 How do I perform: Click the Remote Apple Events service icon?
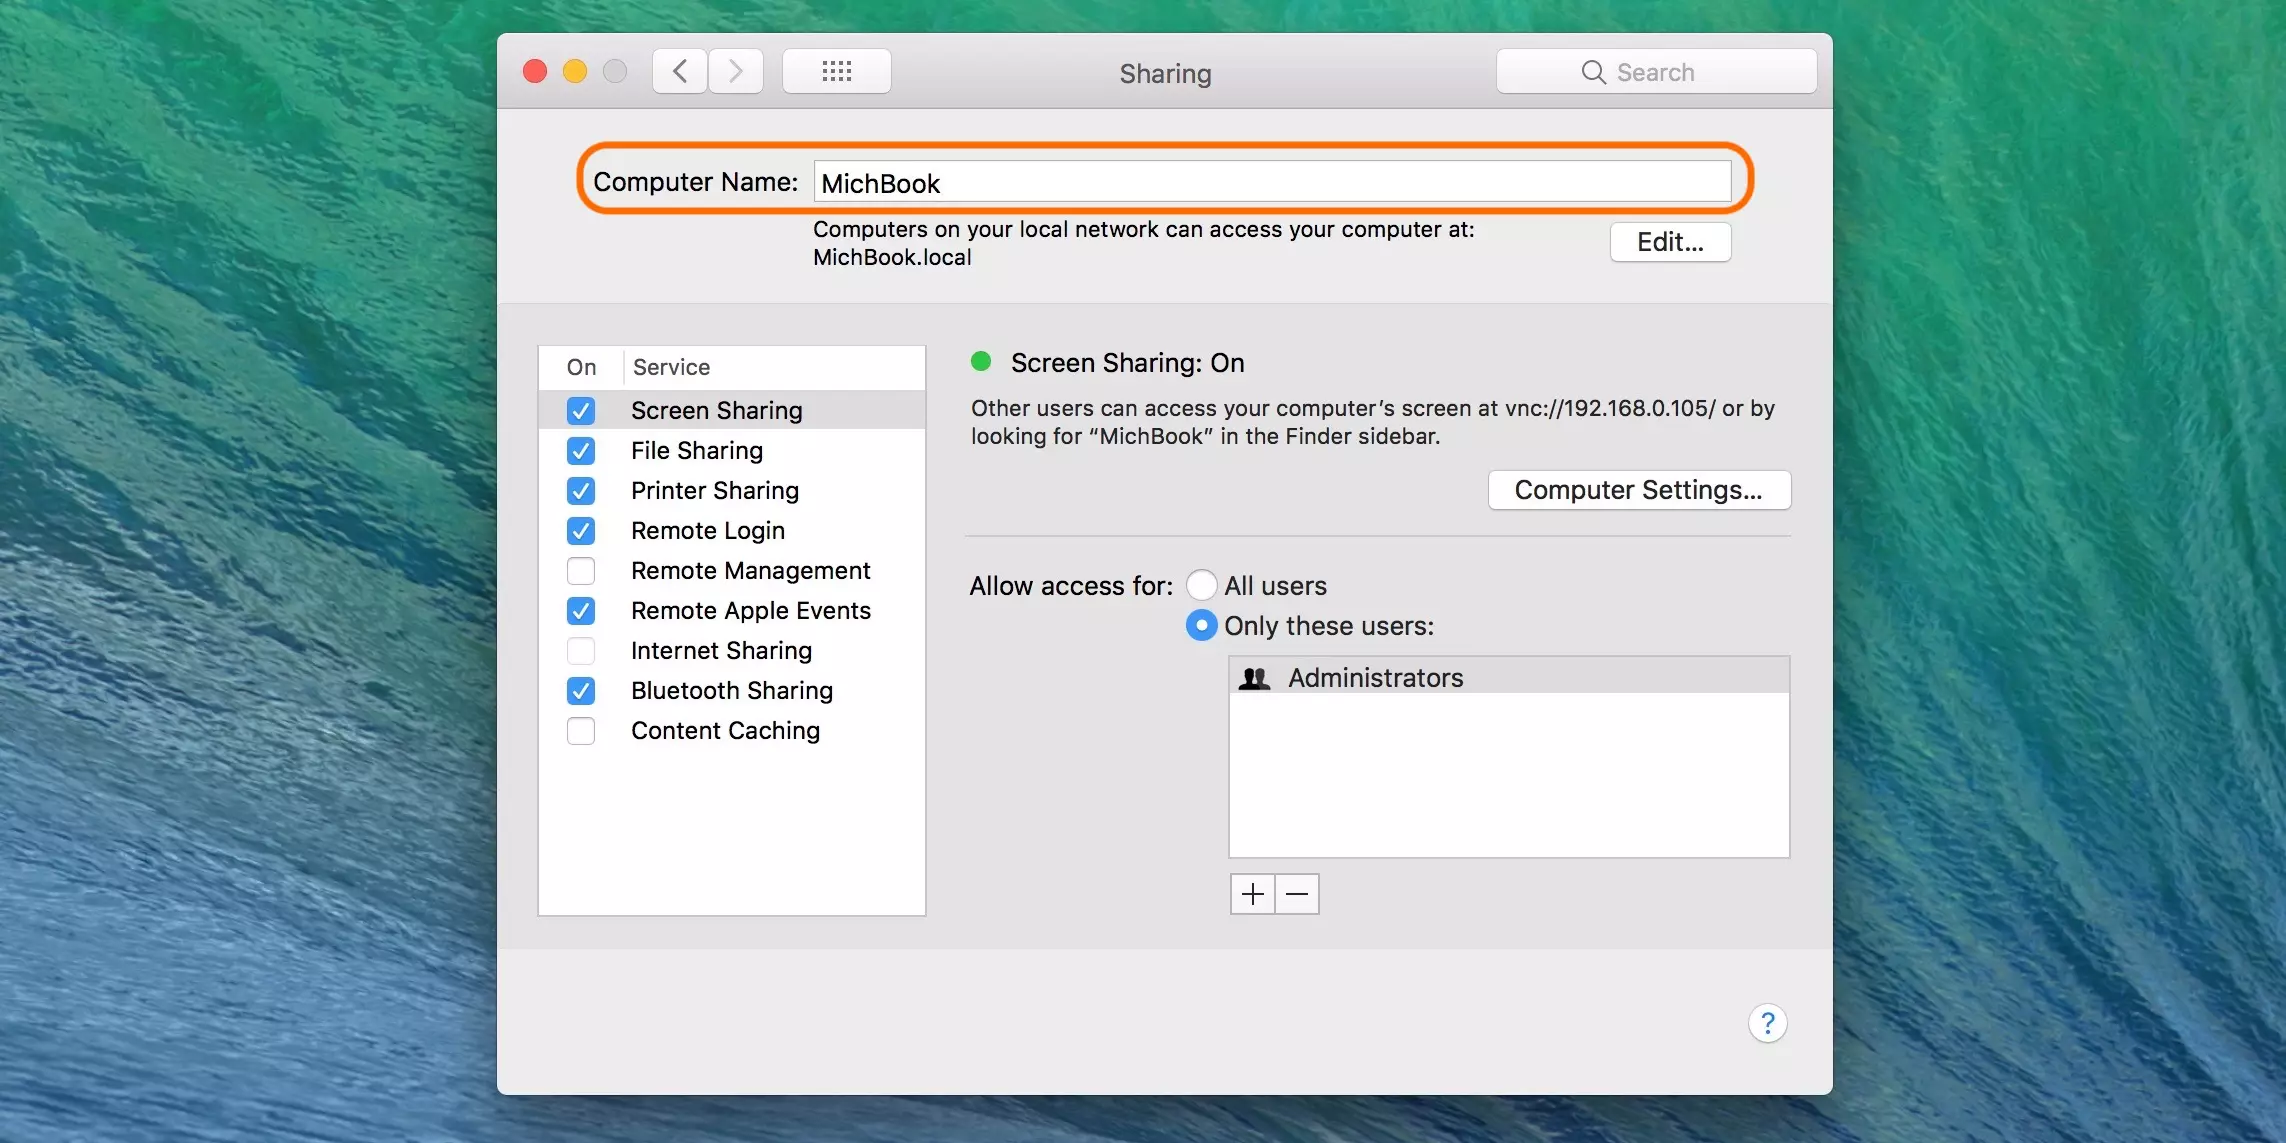coord(579,609)
